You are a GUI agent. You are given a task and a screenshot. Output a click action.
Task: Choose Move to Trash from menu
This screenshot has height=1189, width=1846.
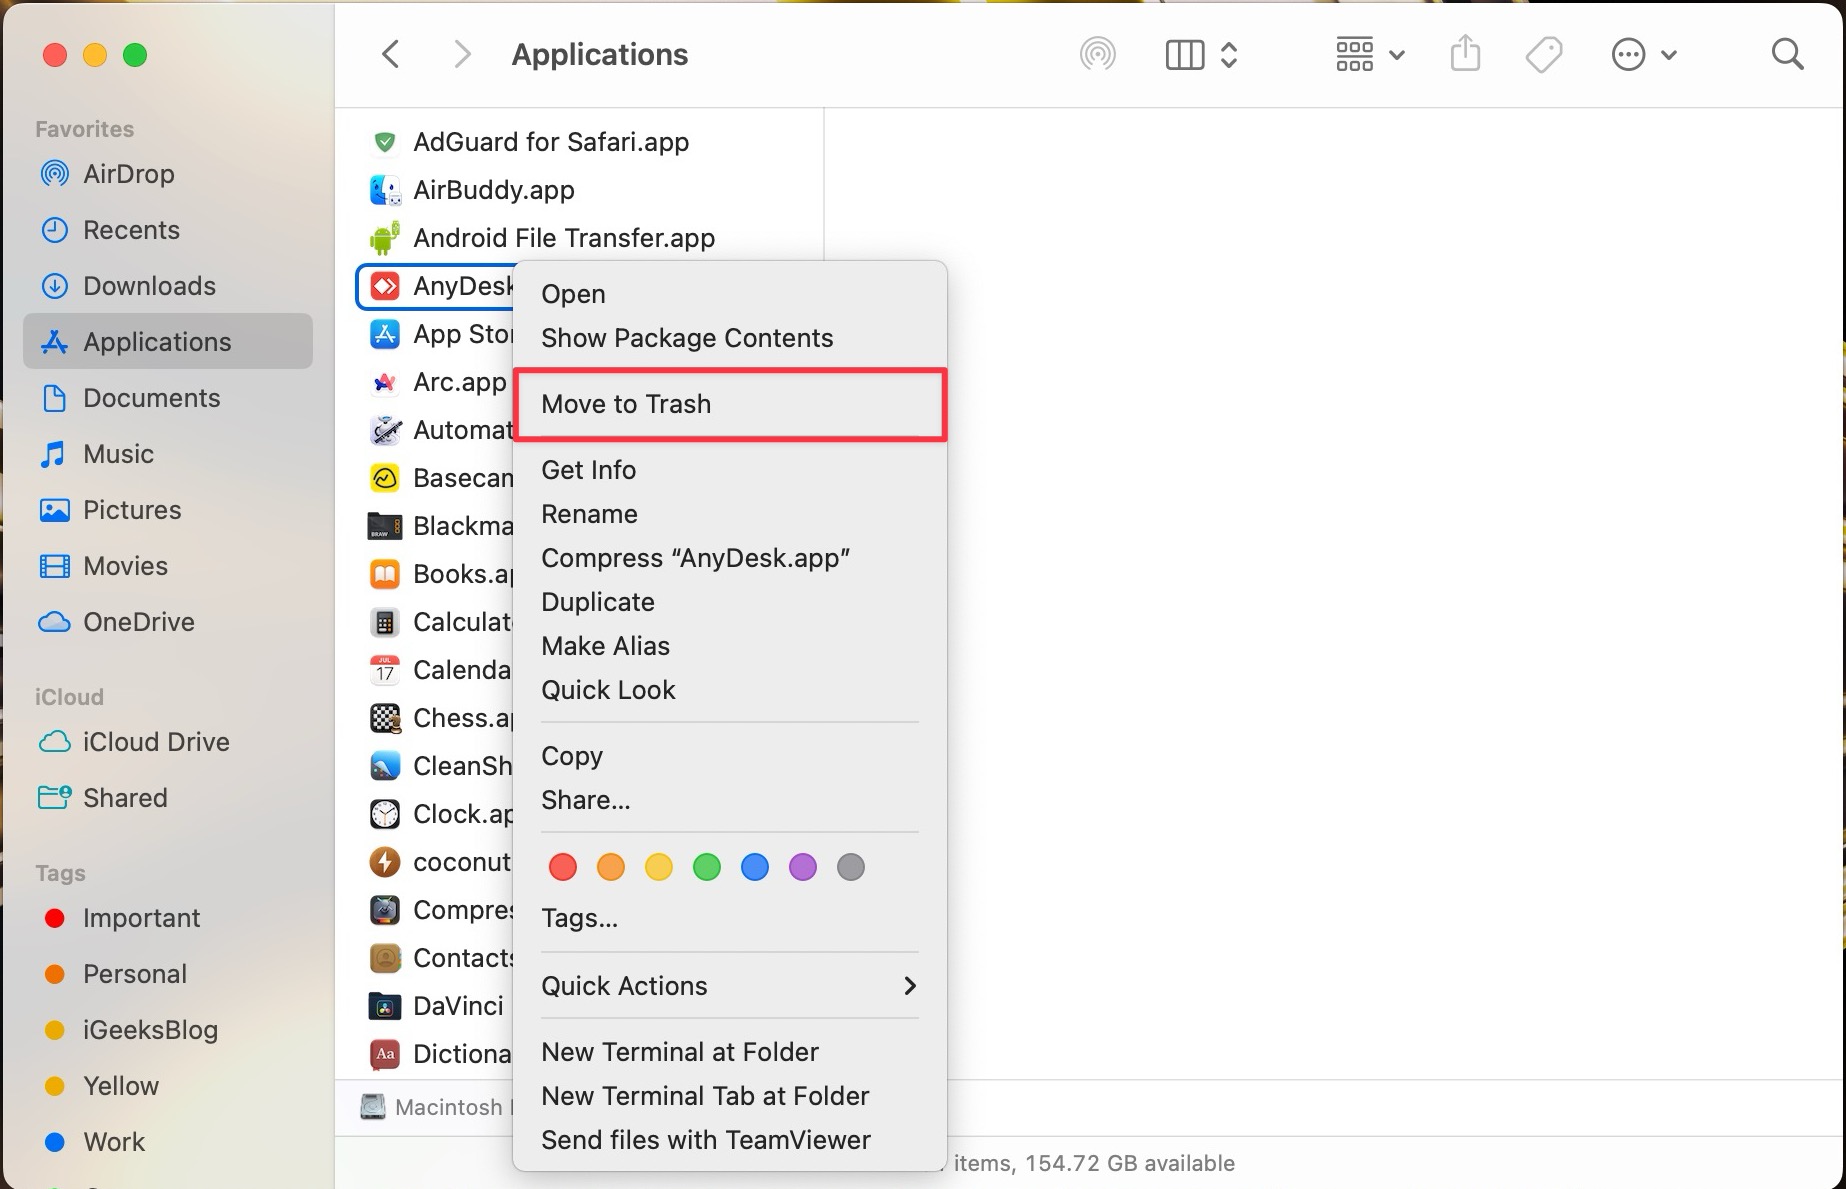pos(627,404)
